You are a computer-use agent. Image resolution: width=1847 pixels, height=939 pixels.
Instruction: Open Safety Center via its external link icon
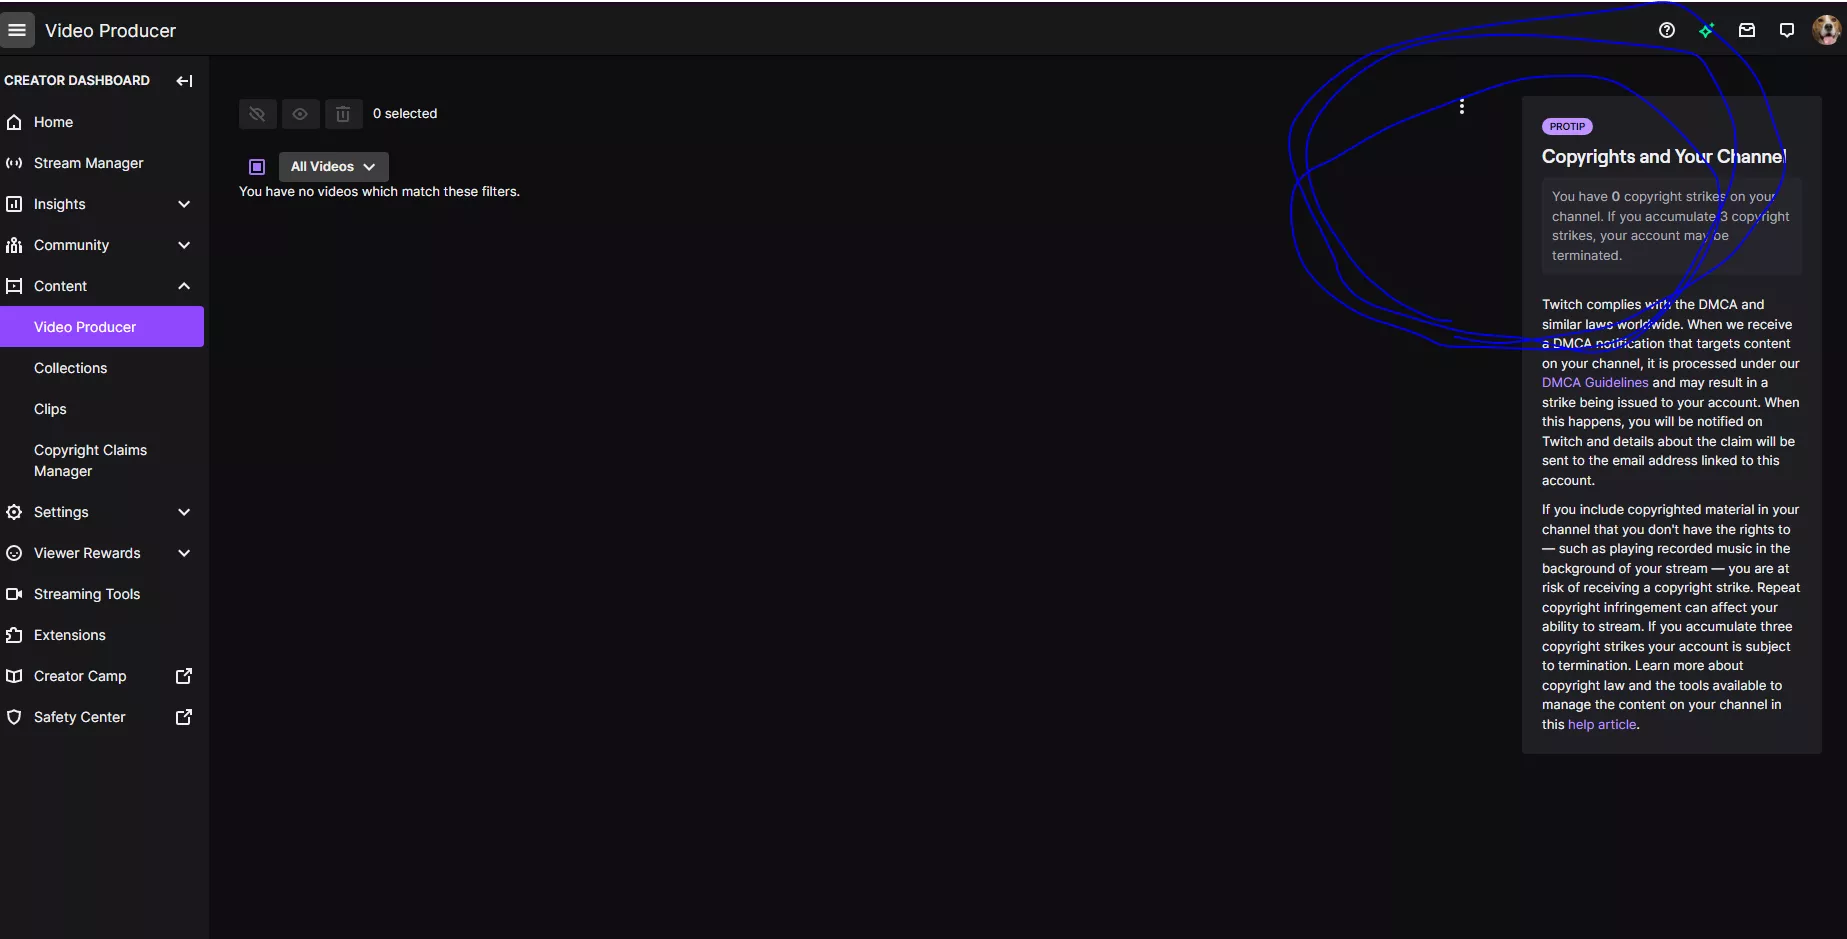183,717
